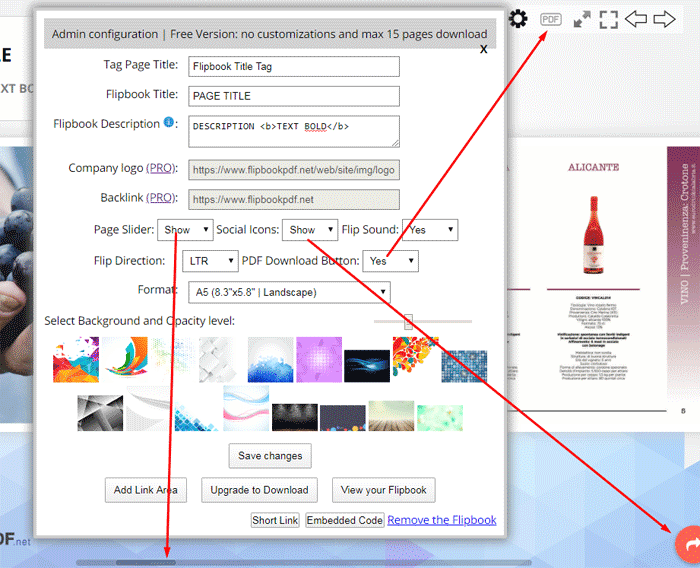Click the Upgrade to Download button

tap(260, 490)
